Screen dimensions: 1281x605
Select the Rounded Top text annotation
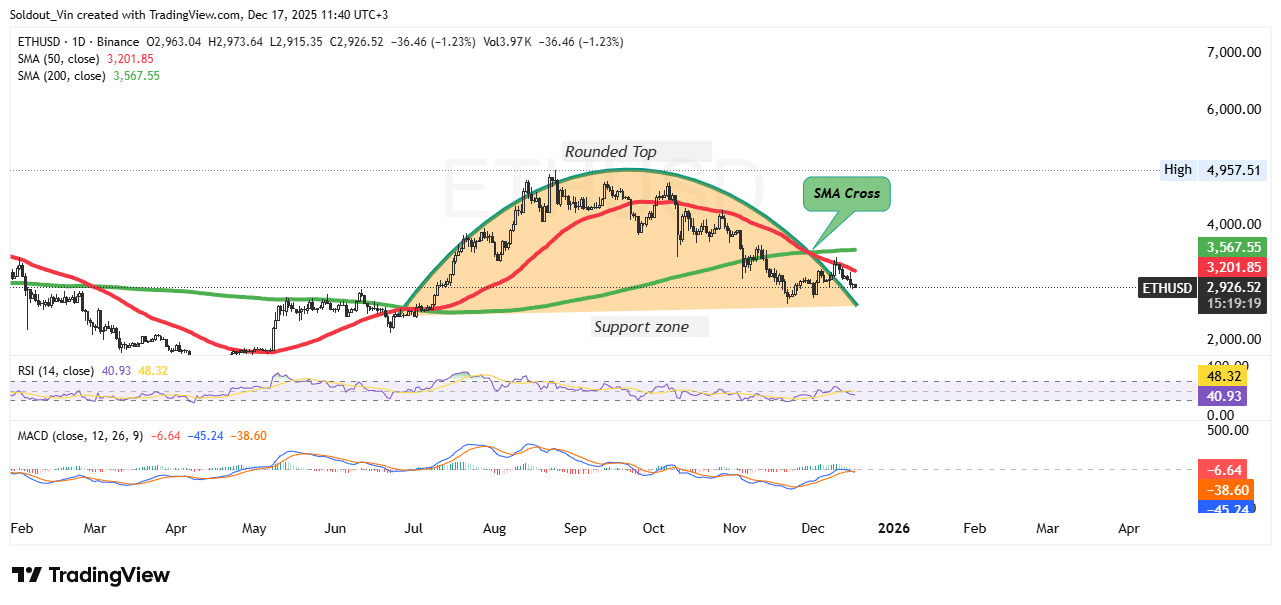(610, 152)
